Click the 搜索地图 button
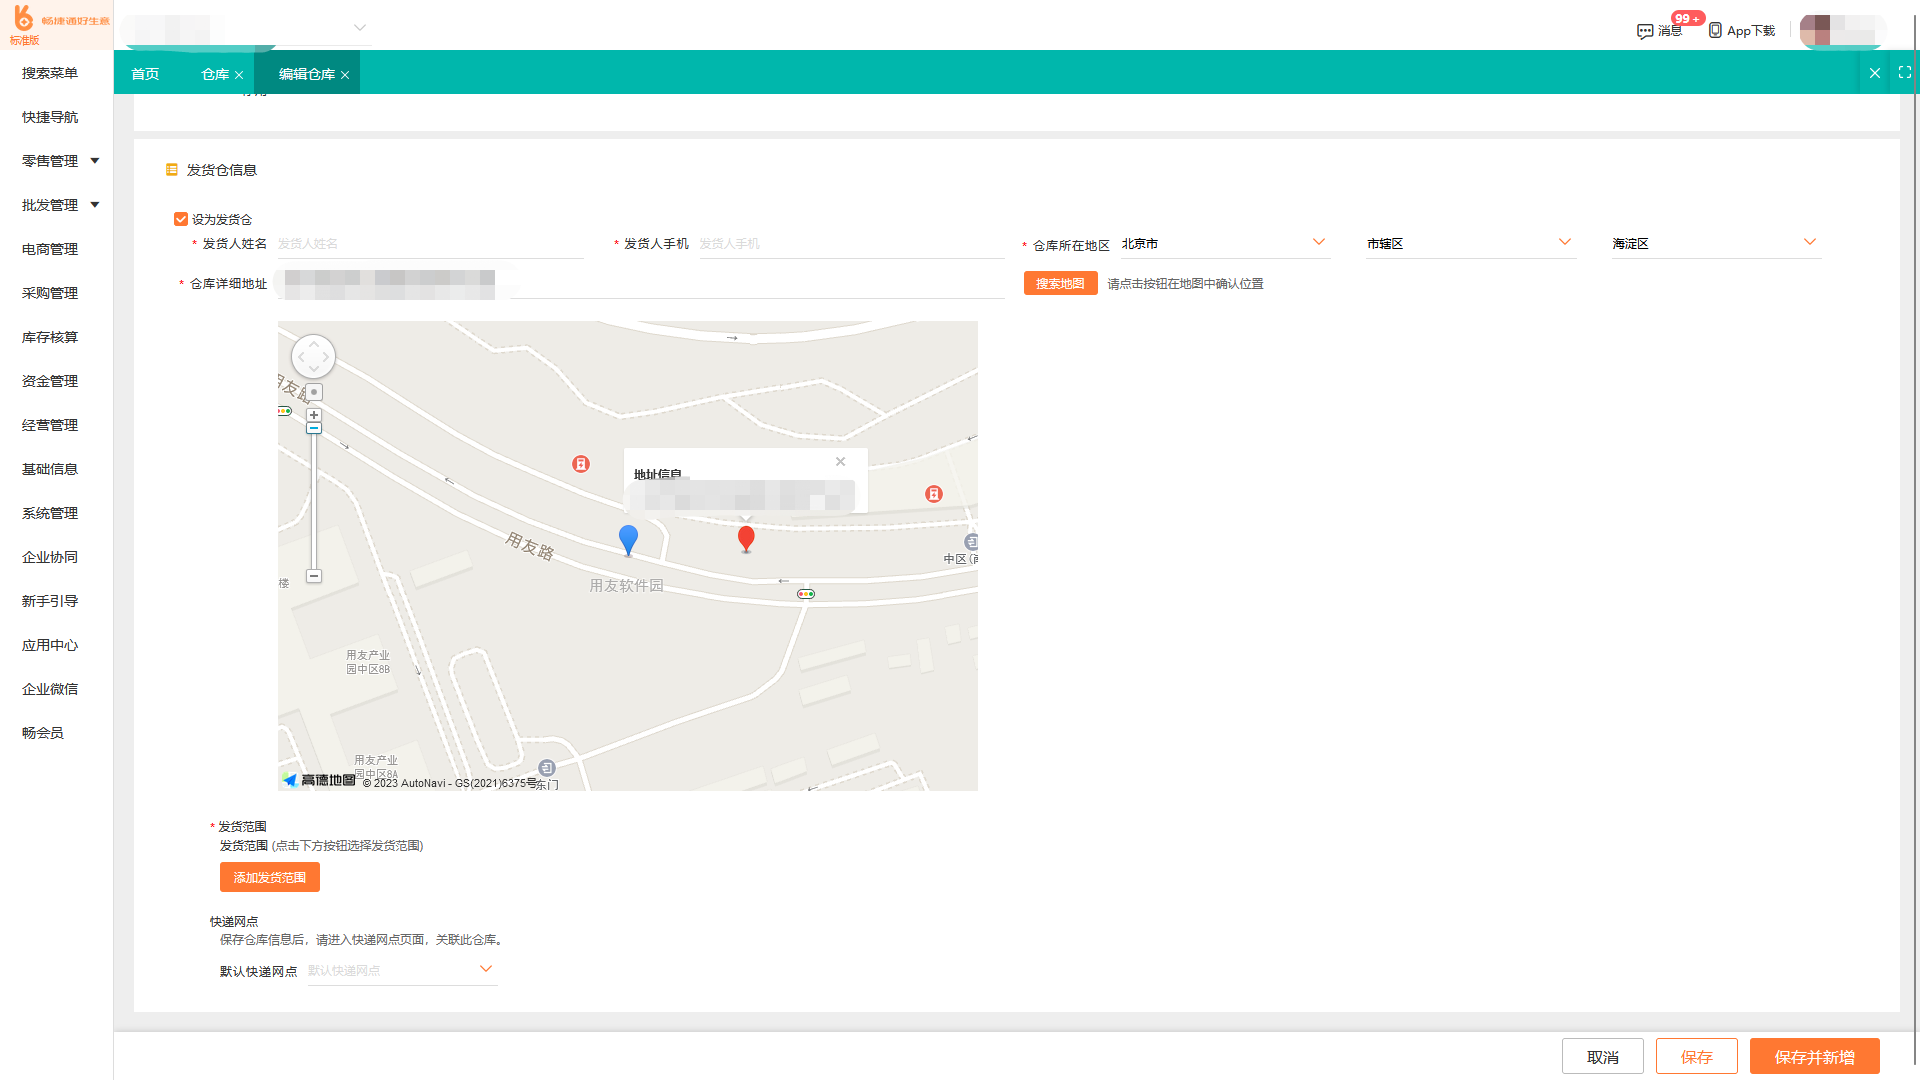 [x=1059, y=282]
